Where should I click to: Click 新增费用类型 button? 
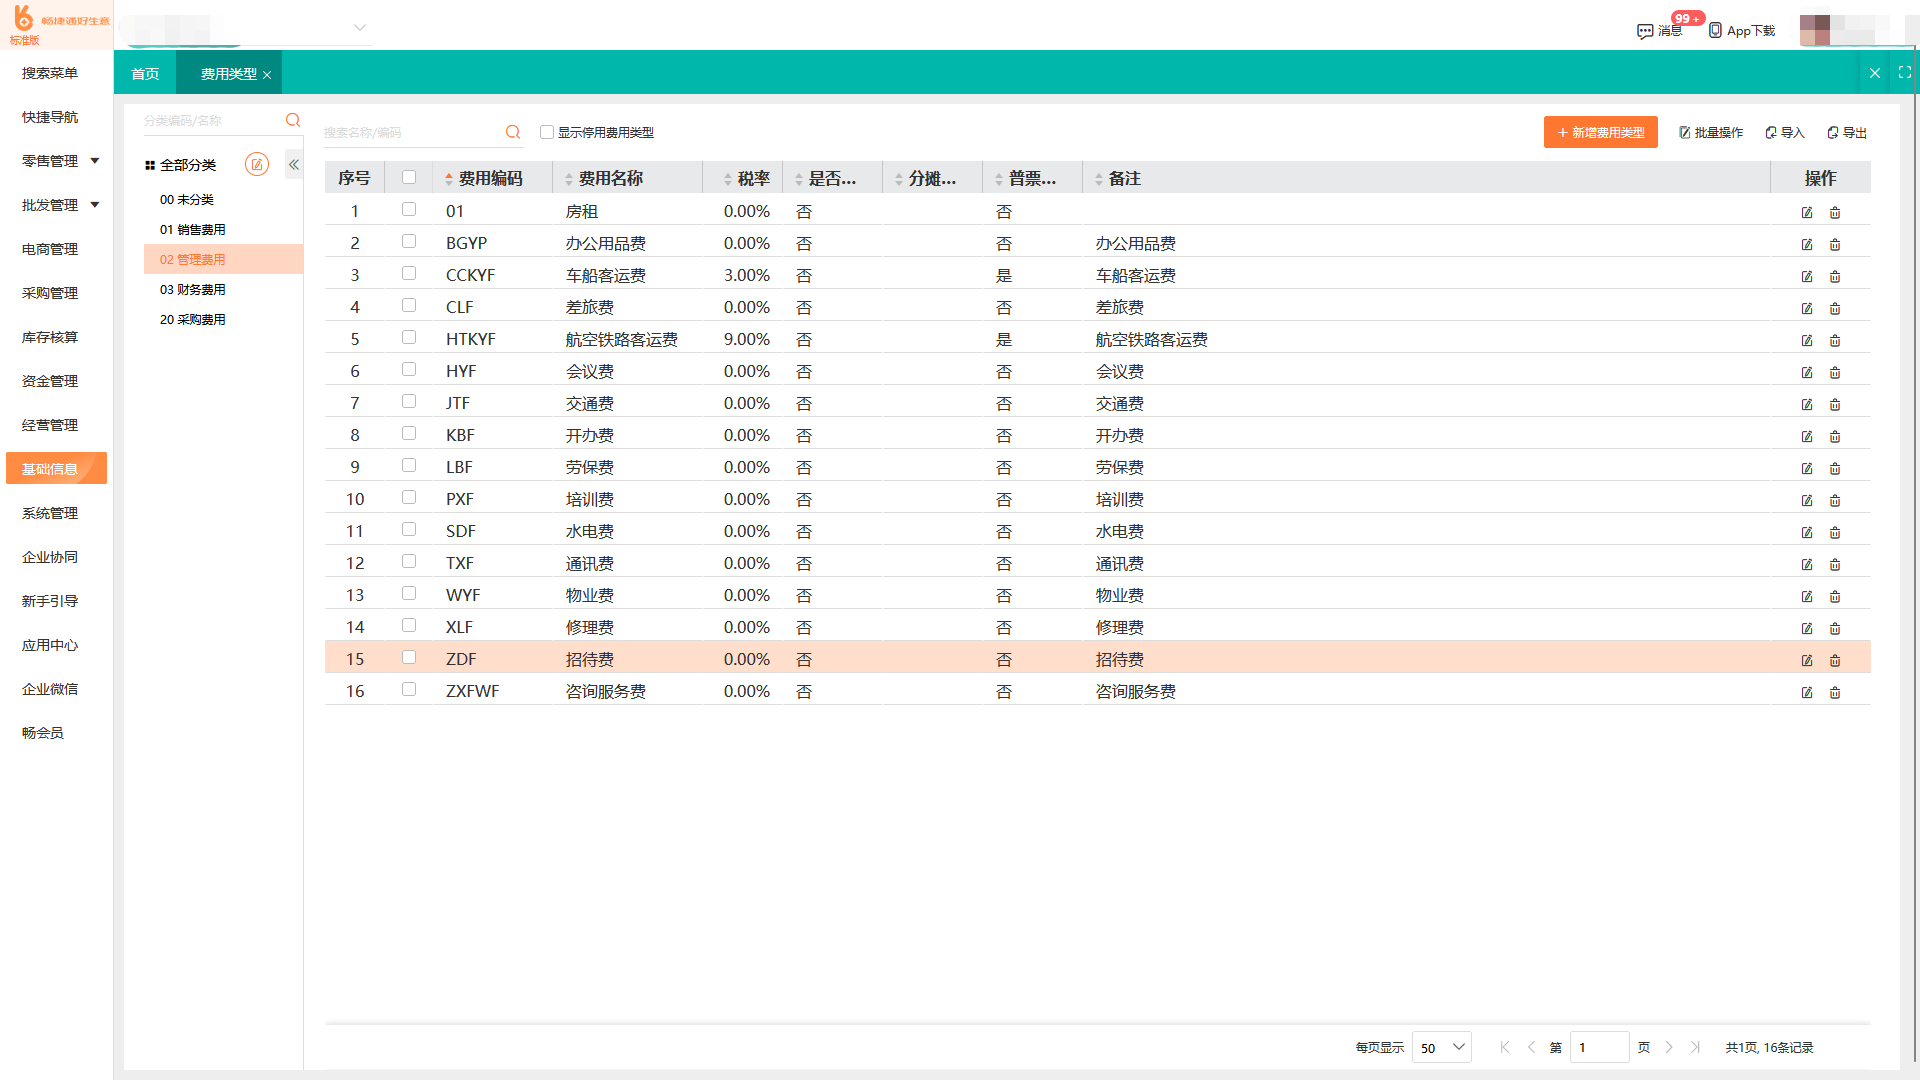coord(1601,131)
